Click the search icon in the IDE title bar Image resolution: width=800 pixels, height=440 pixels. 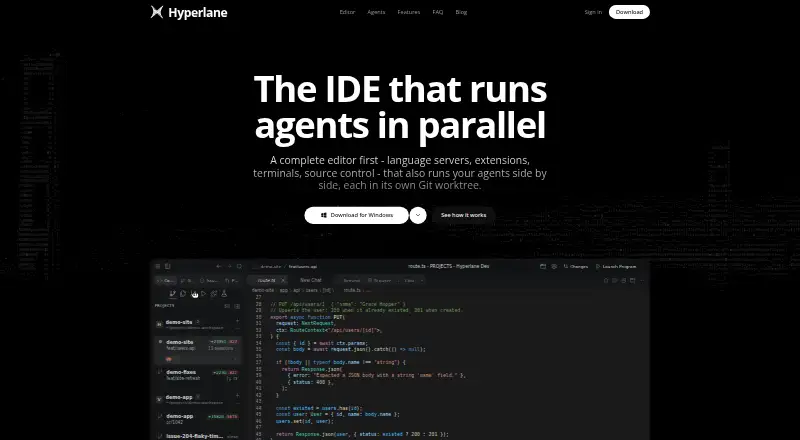(239, 266)
